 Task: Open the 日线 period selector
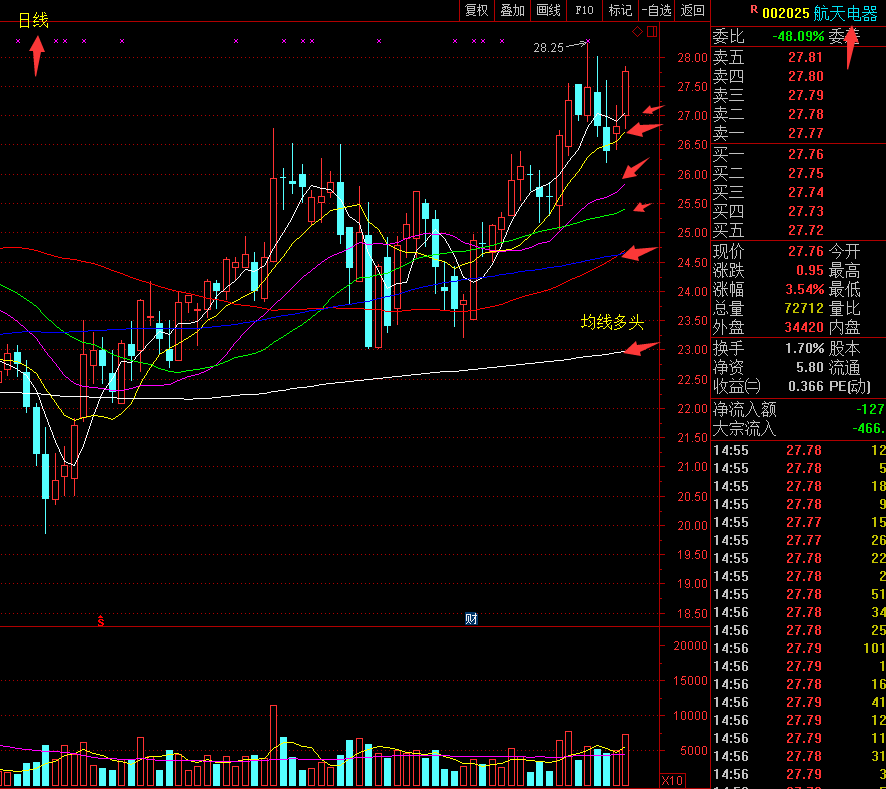(33, 20)
